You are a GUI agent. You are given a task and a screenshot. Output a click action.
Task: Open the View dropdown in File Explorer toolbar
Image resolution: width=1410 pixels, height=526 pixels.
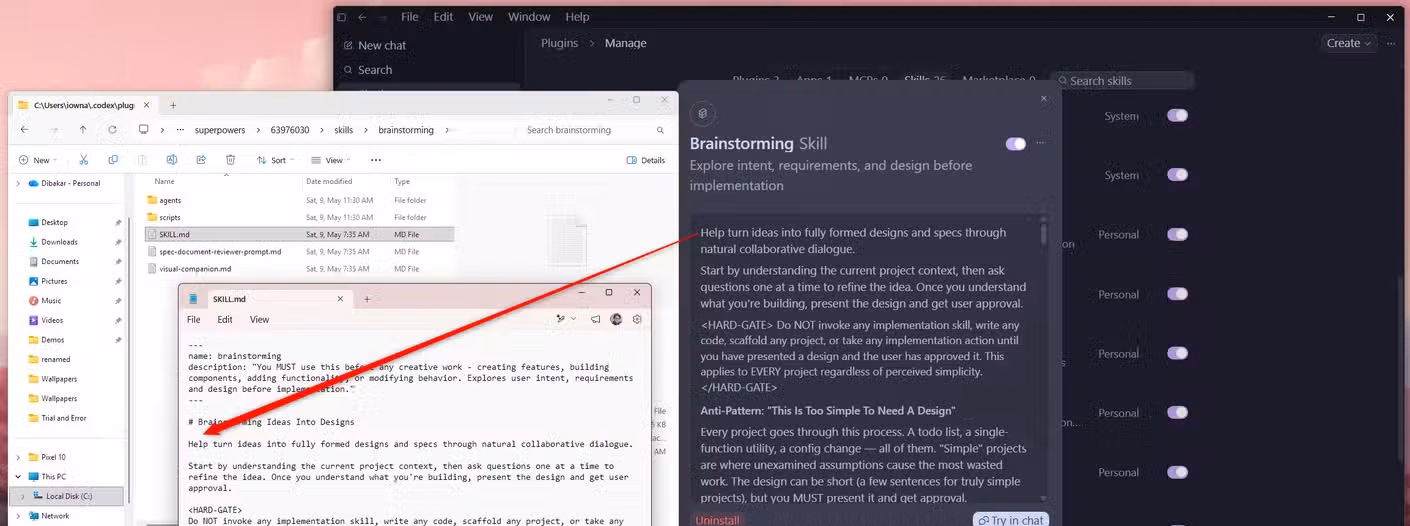tap(331, 160)
